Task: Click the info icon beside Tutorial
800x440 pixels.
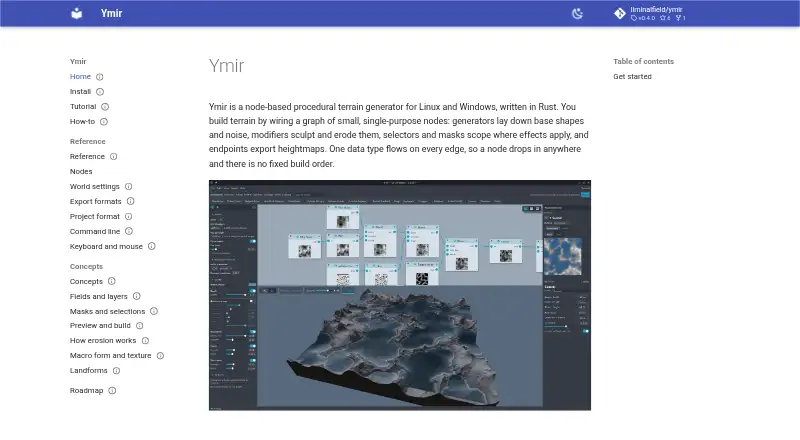Action: 105,107
